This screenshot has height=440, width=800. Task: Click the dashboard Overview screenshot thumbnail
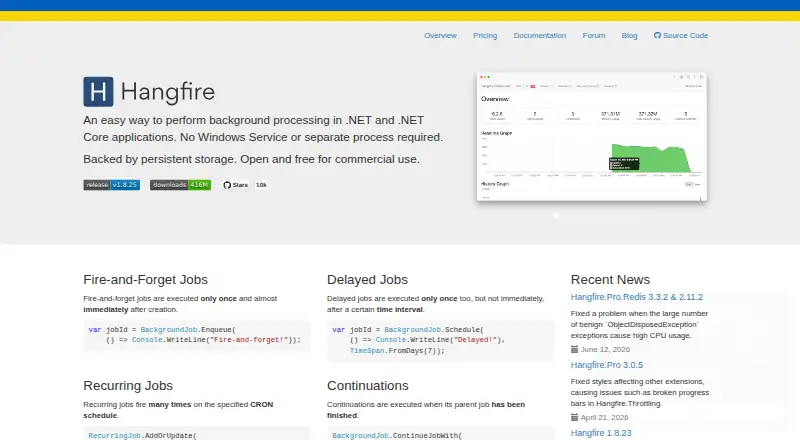592,136
